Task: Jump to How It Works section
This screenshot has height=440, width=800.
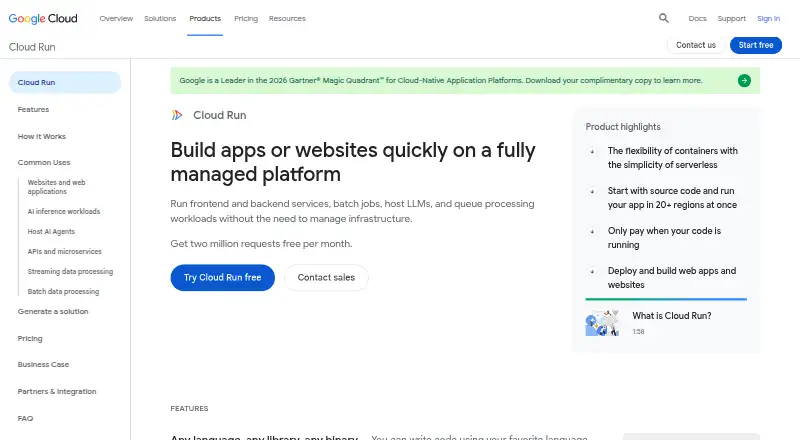Action: click(42, 136)
